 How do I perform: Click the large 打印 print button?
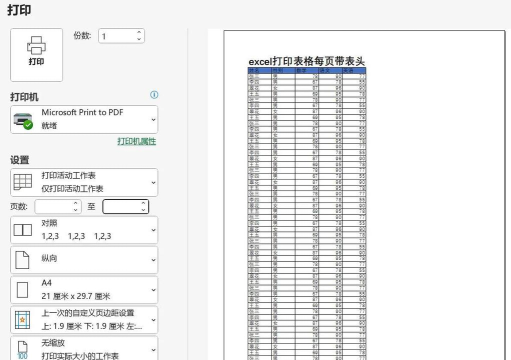pyautogui.click(x=36, y=55)
